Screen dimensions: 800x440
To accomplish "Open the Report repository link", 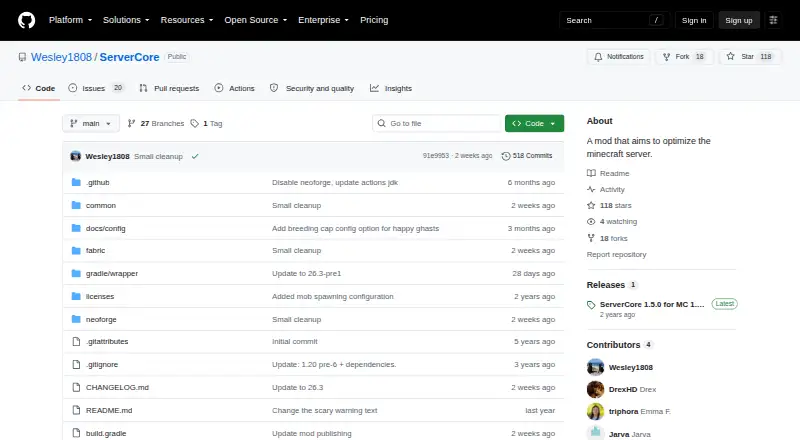I will pos(616,255).
